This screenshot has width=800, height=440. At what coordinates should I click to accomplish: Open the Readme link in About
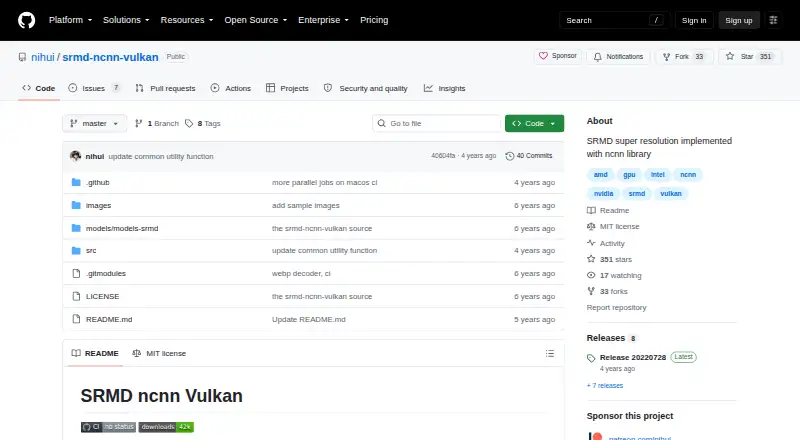click(608, 210)
